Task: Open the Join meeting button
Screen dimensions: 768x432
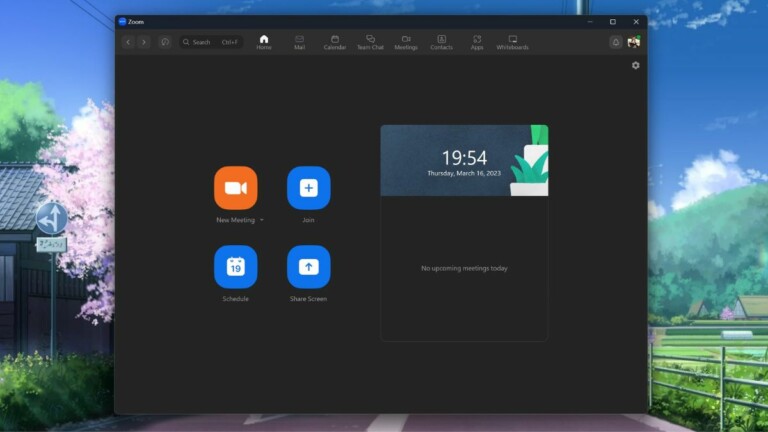Action: point(309,188)
